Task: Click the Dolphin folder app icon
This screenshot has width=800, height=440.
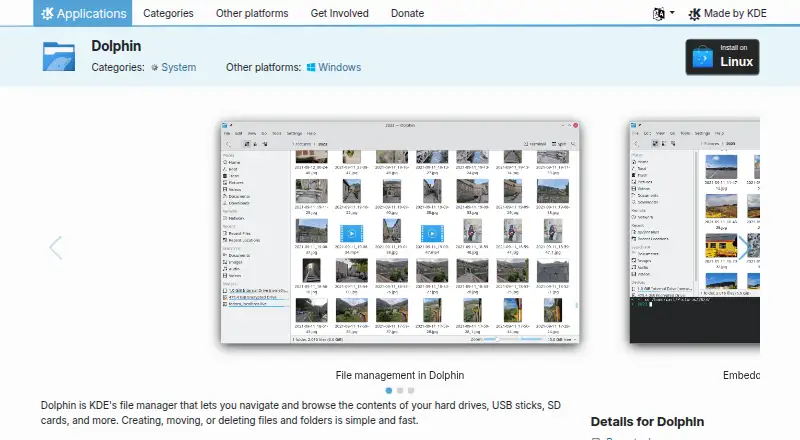Action: (x=59, y=56)
